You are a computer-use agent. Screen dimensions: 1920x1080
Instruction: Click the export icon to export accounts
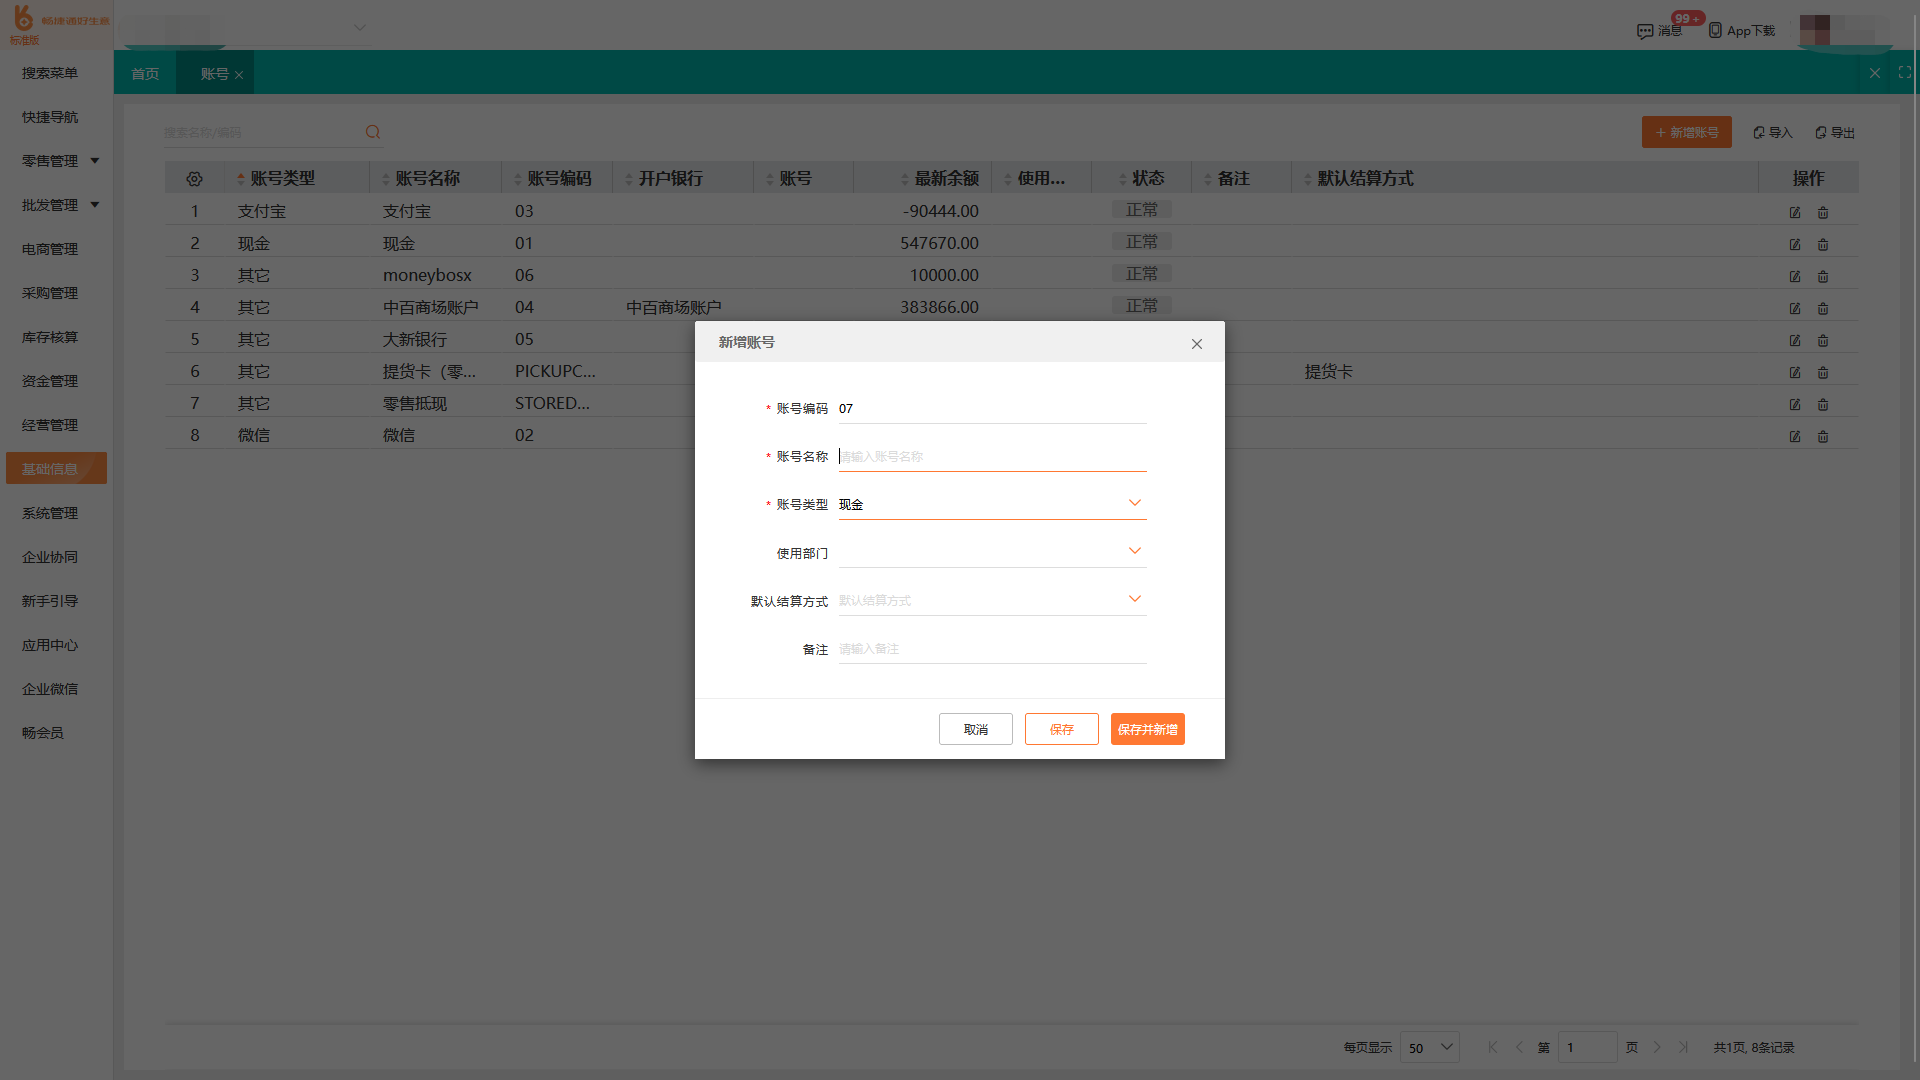(x=1837, y=132)
